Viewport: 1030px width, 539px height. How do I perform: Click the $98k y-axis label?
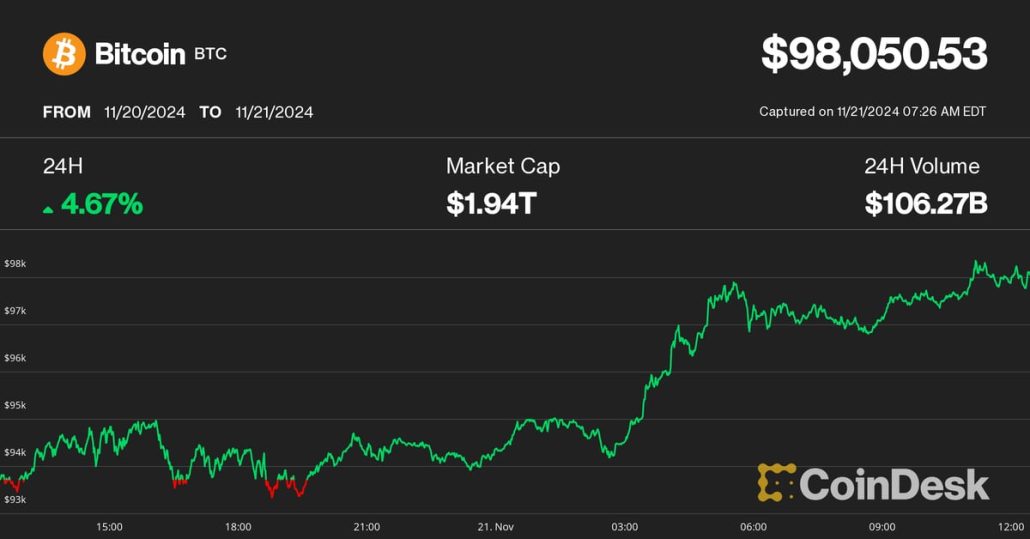(15, 263)
